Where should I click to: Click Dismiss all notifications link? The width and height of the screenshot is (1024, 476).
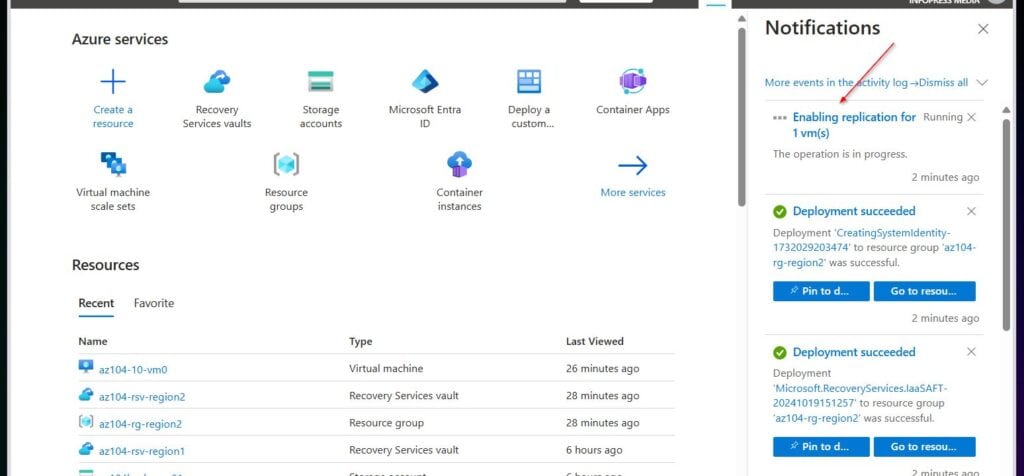tap(944, 83)
